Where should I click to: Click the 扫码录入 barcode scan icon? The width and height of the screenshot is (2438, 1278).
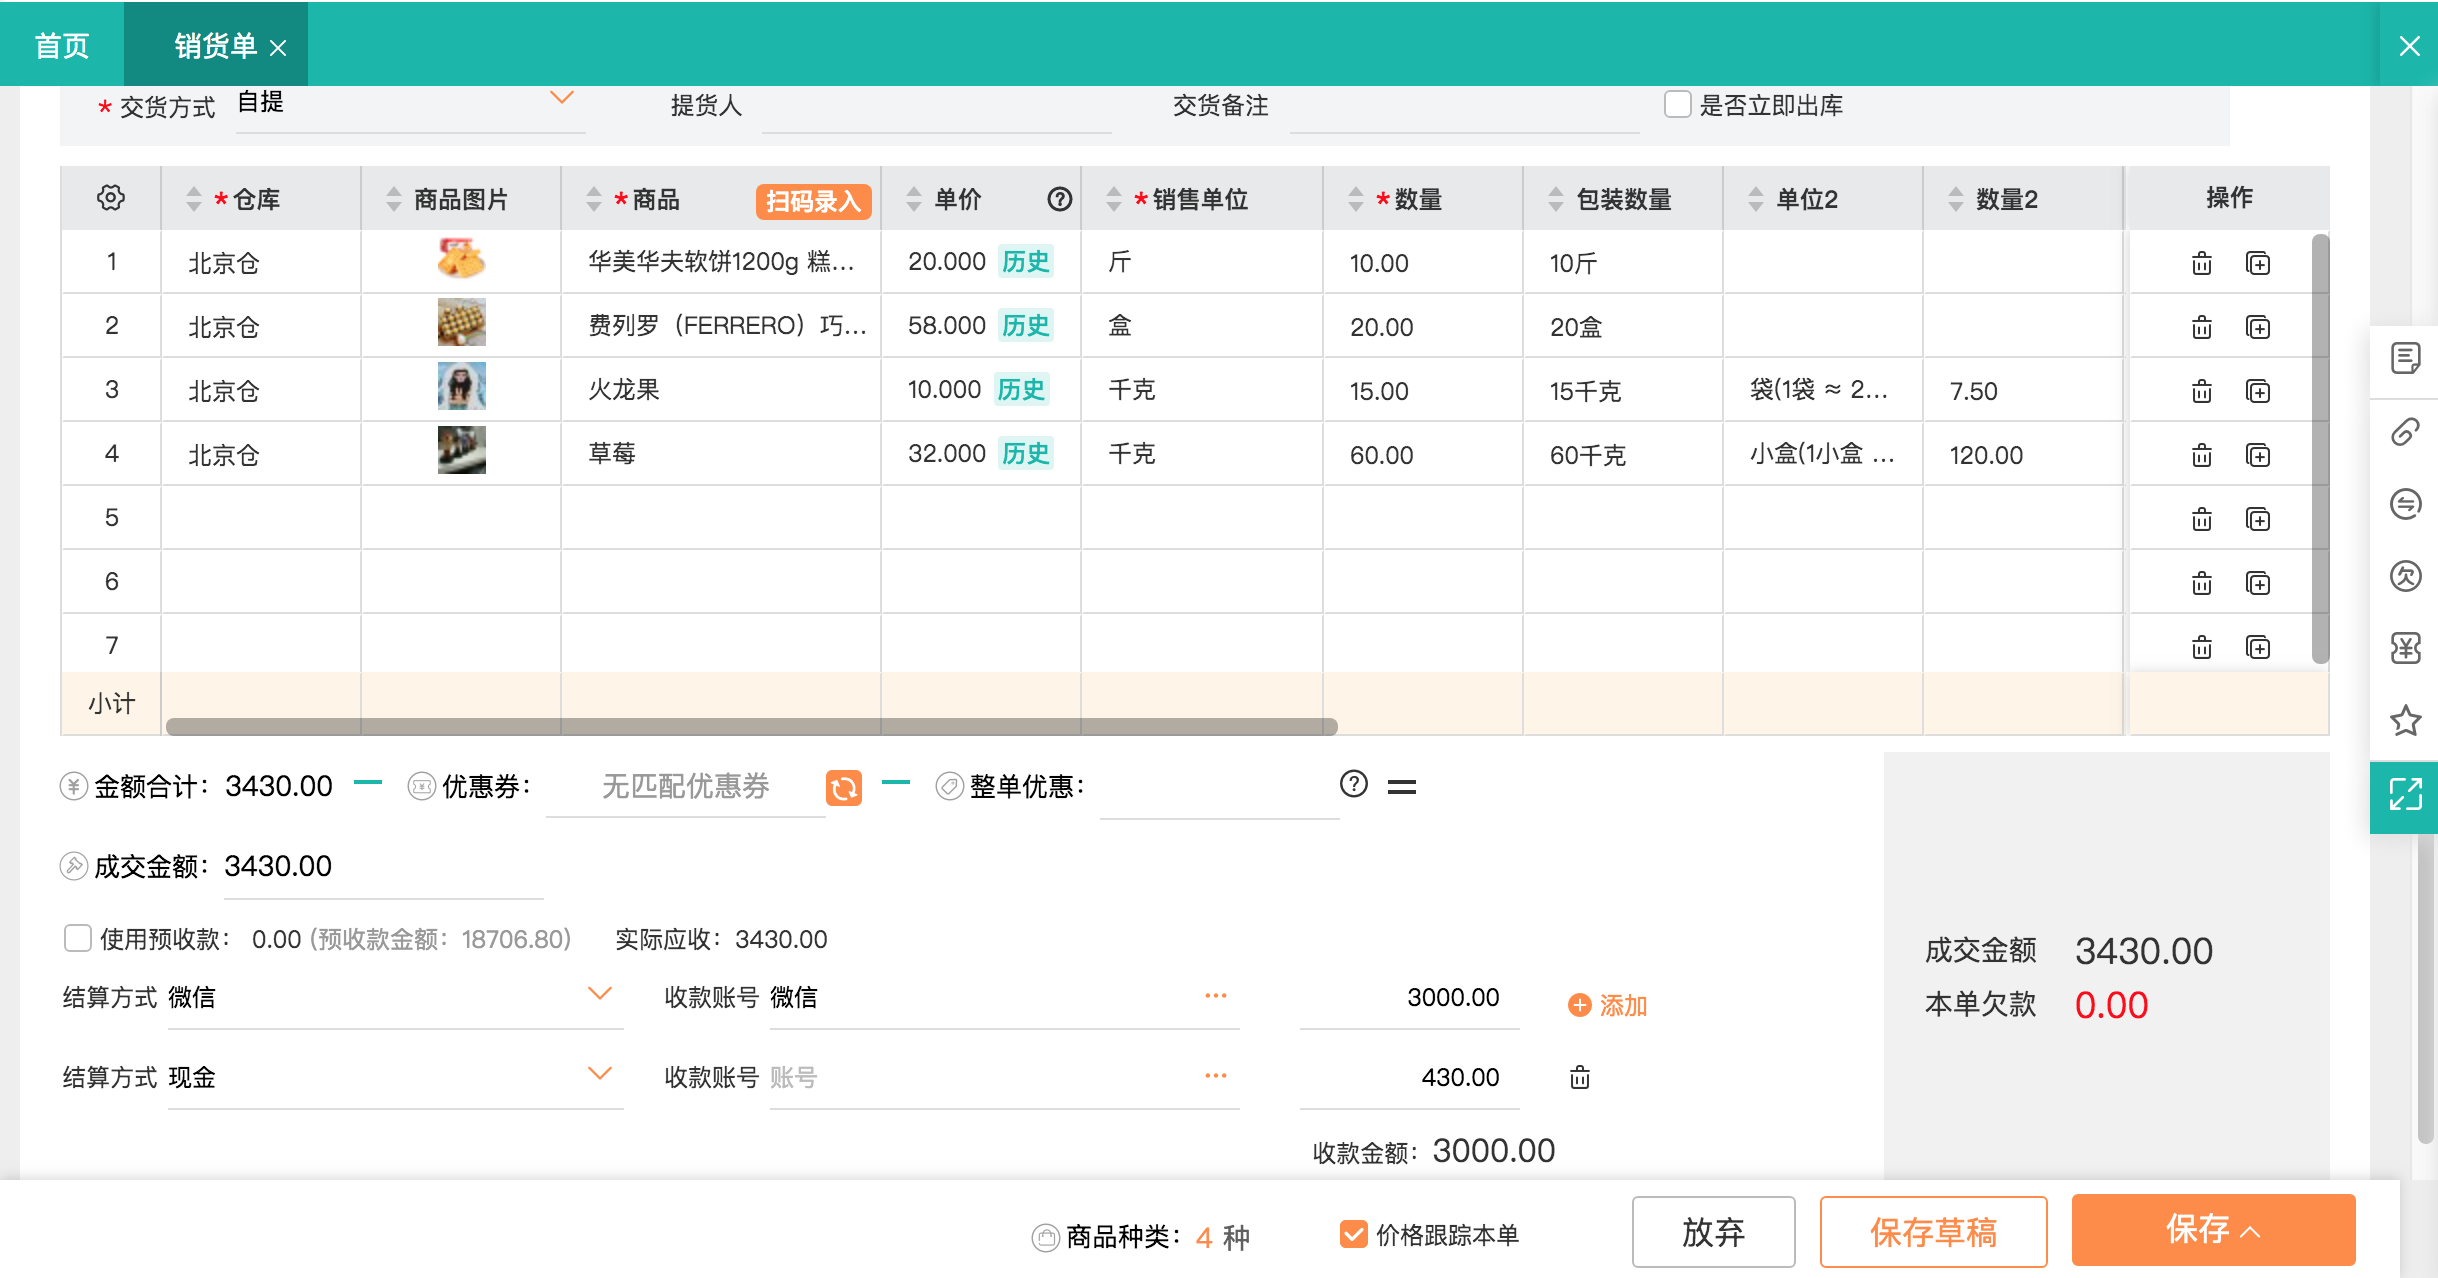click(x=816, y=198)
